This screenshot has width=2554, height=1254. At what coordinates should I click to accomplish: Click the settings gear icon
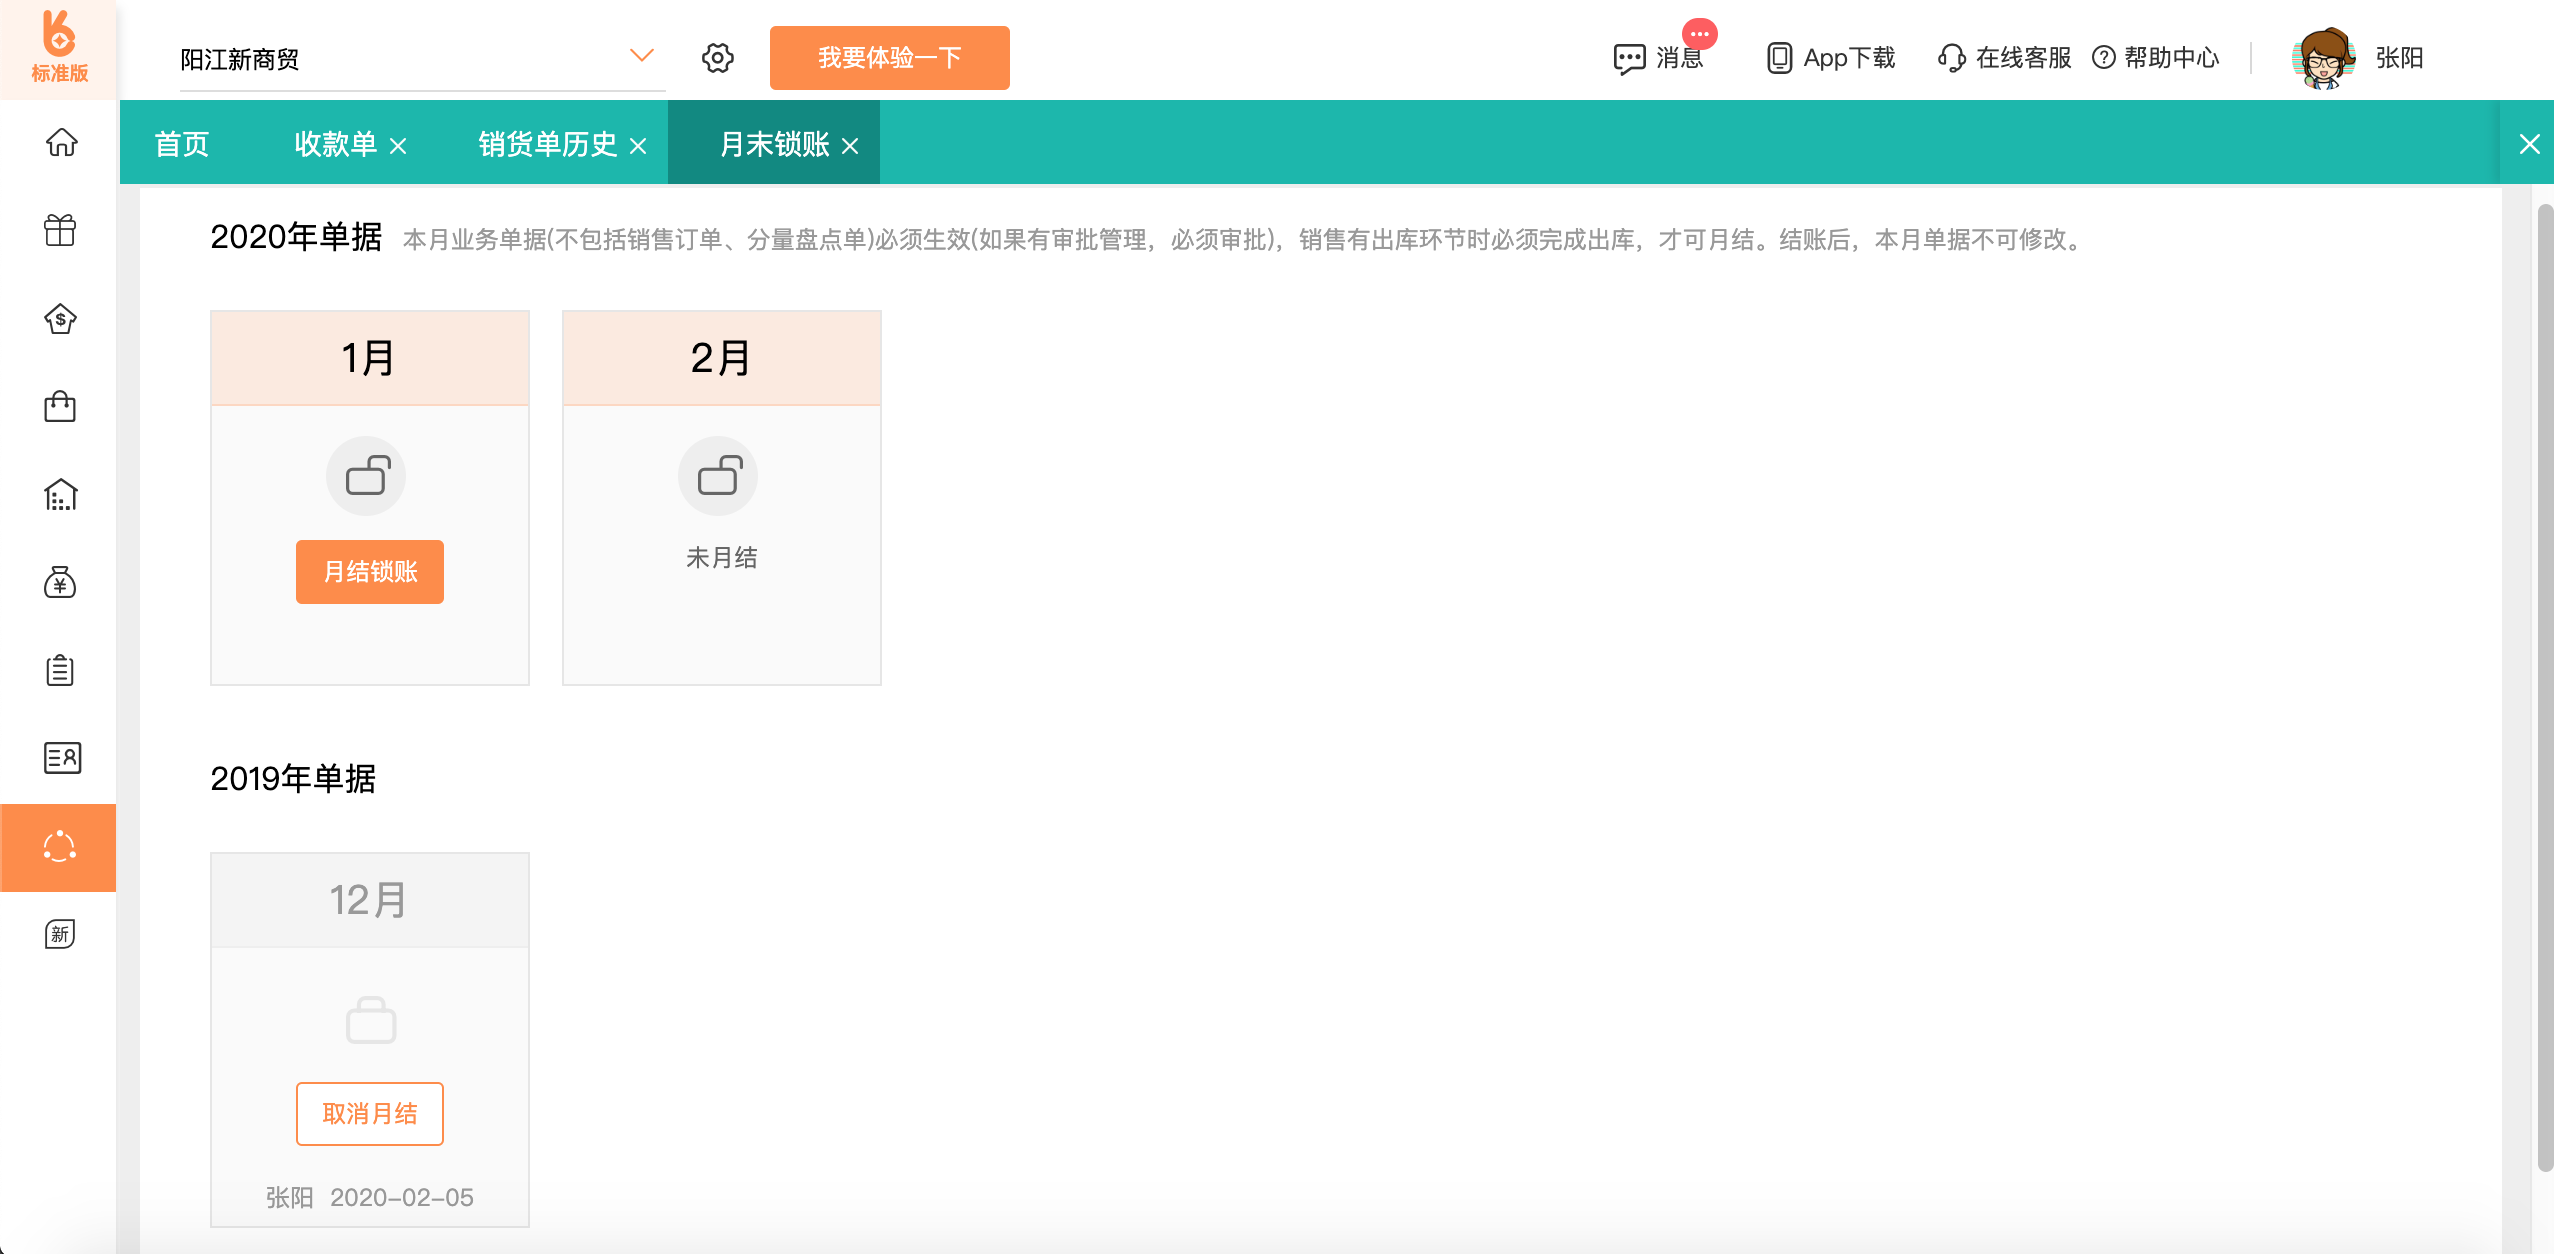717,59
